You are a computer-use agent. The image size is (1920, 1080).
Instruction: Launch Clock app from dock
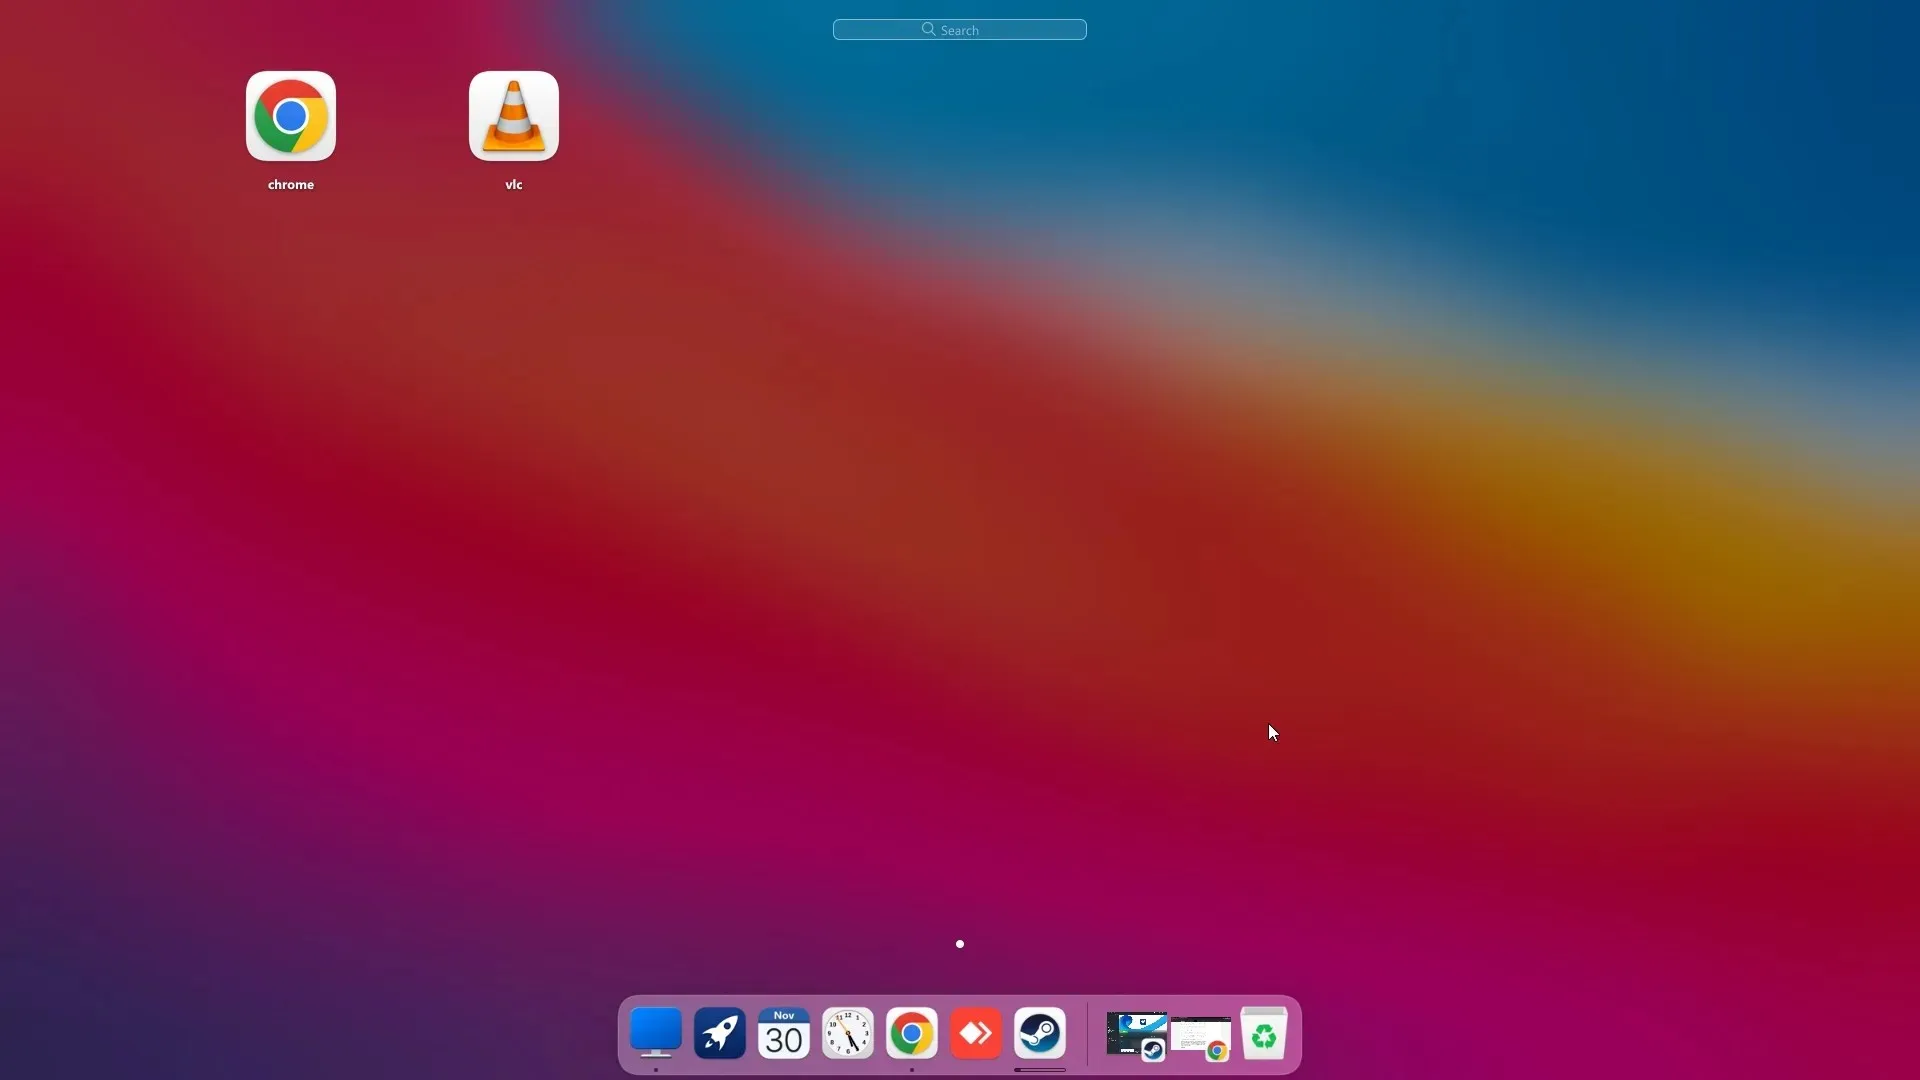tap(848, 1033)
